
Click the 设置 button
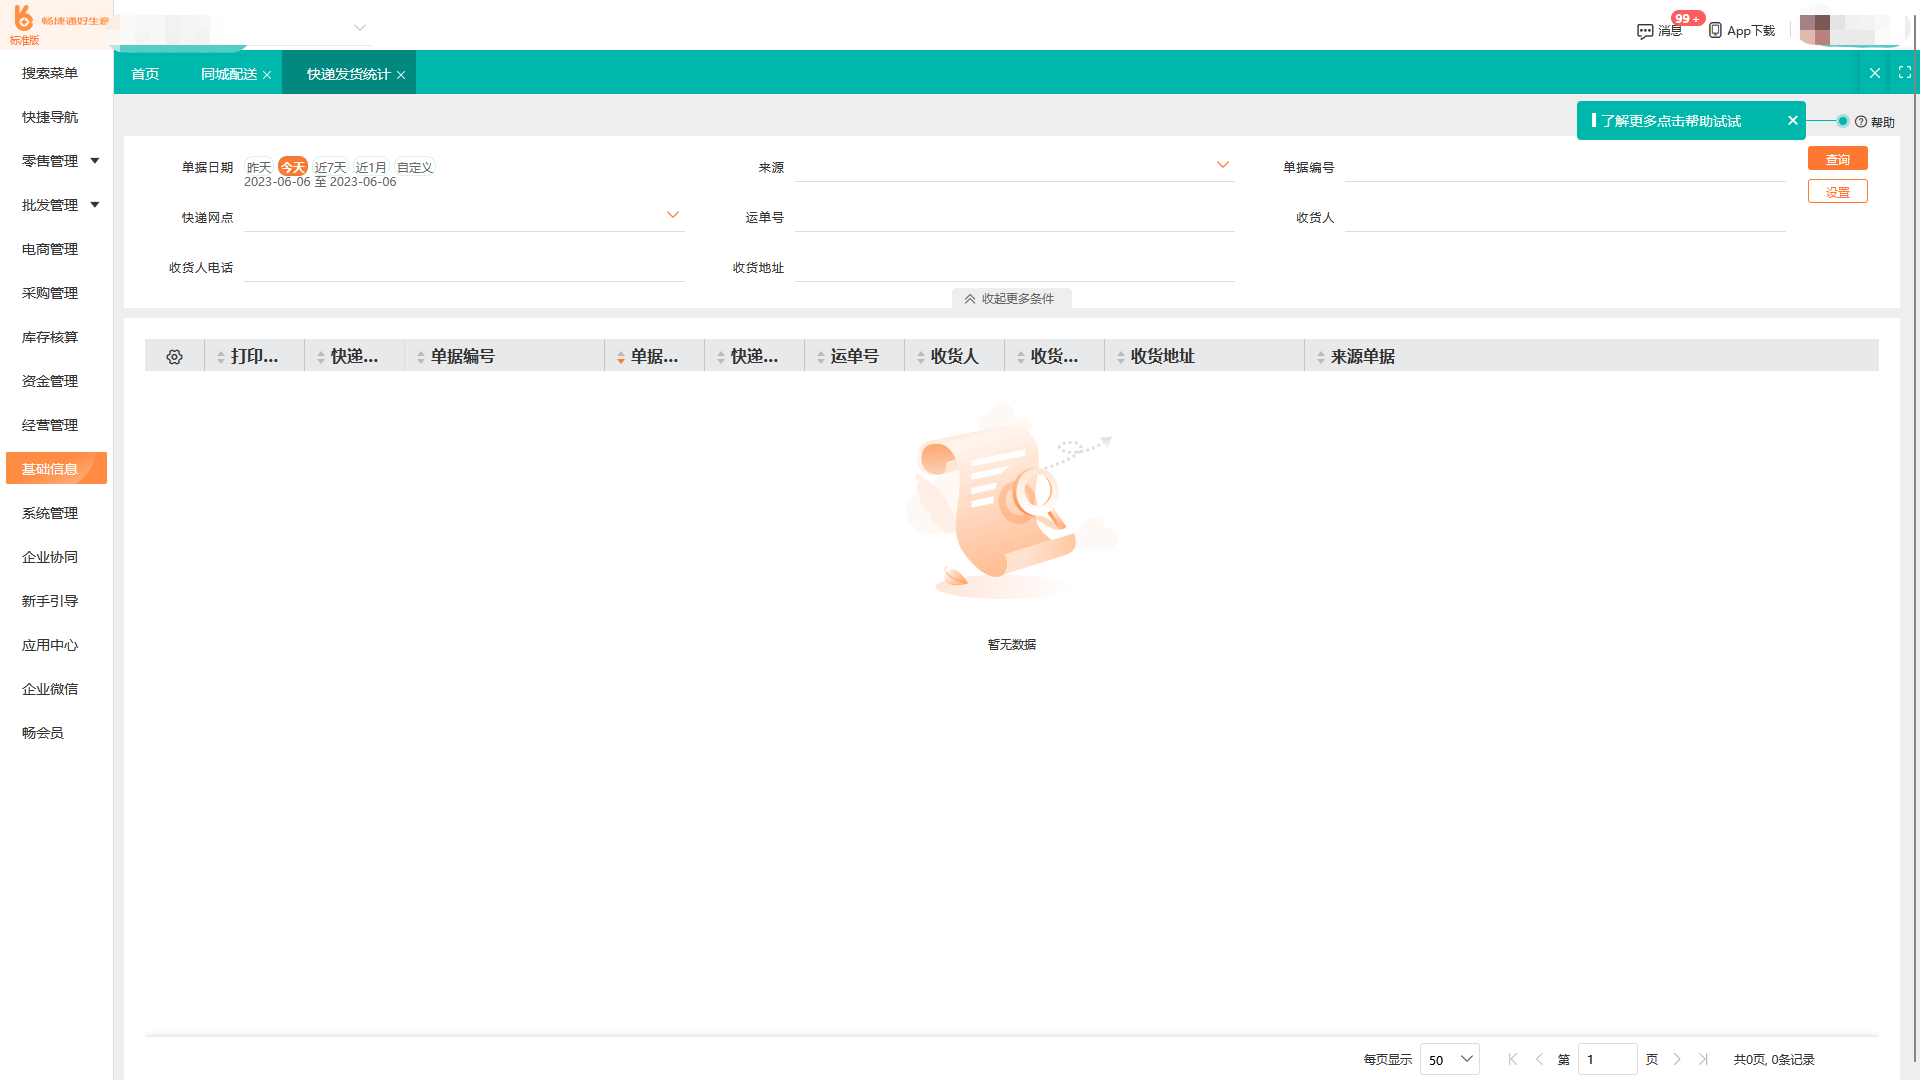click(1838, 191)
